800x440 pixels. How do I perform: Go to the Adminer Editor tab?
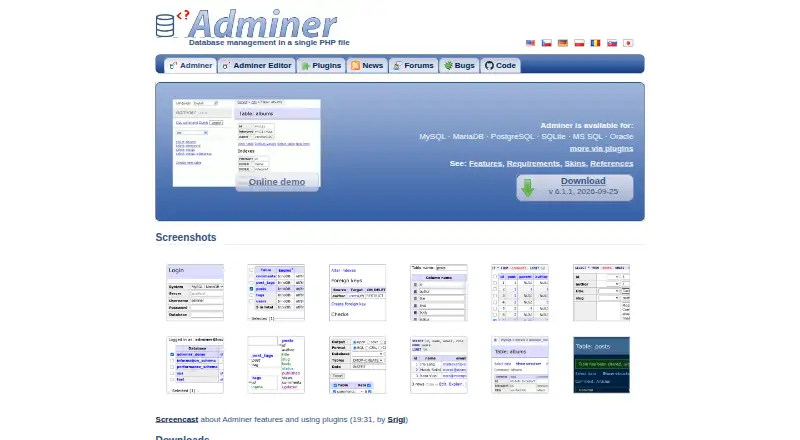tap(257, 65)
